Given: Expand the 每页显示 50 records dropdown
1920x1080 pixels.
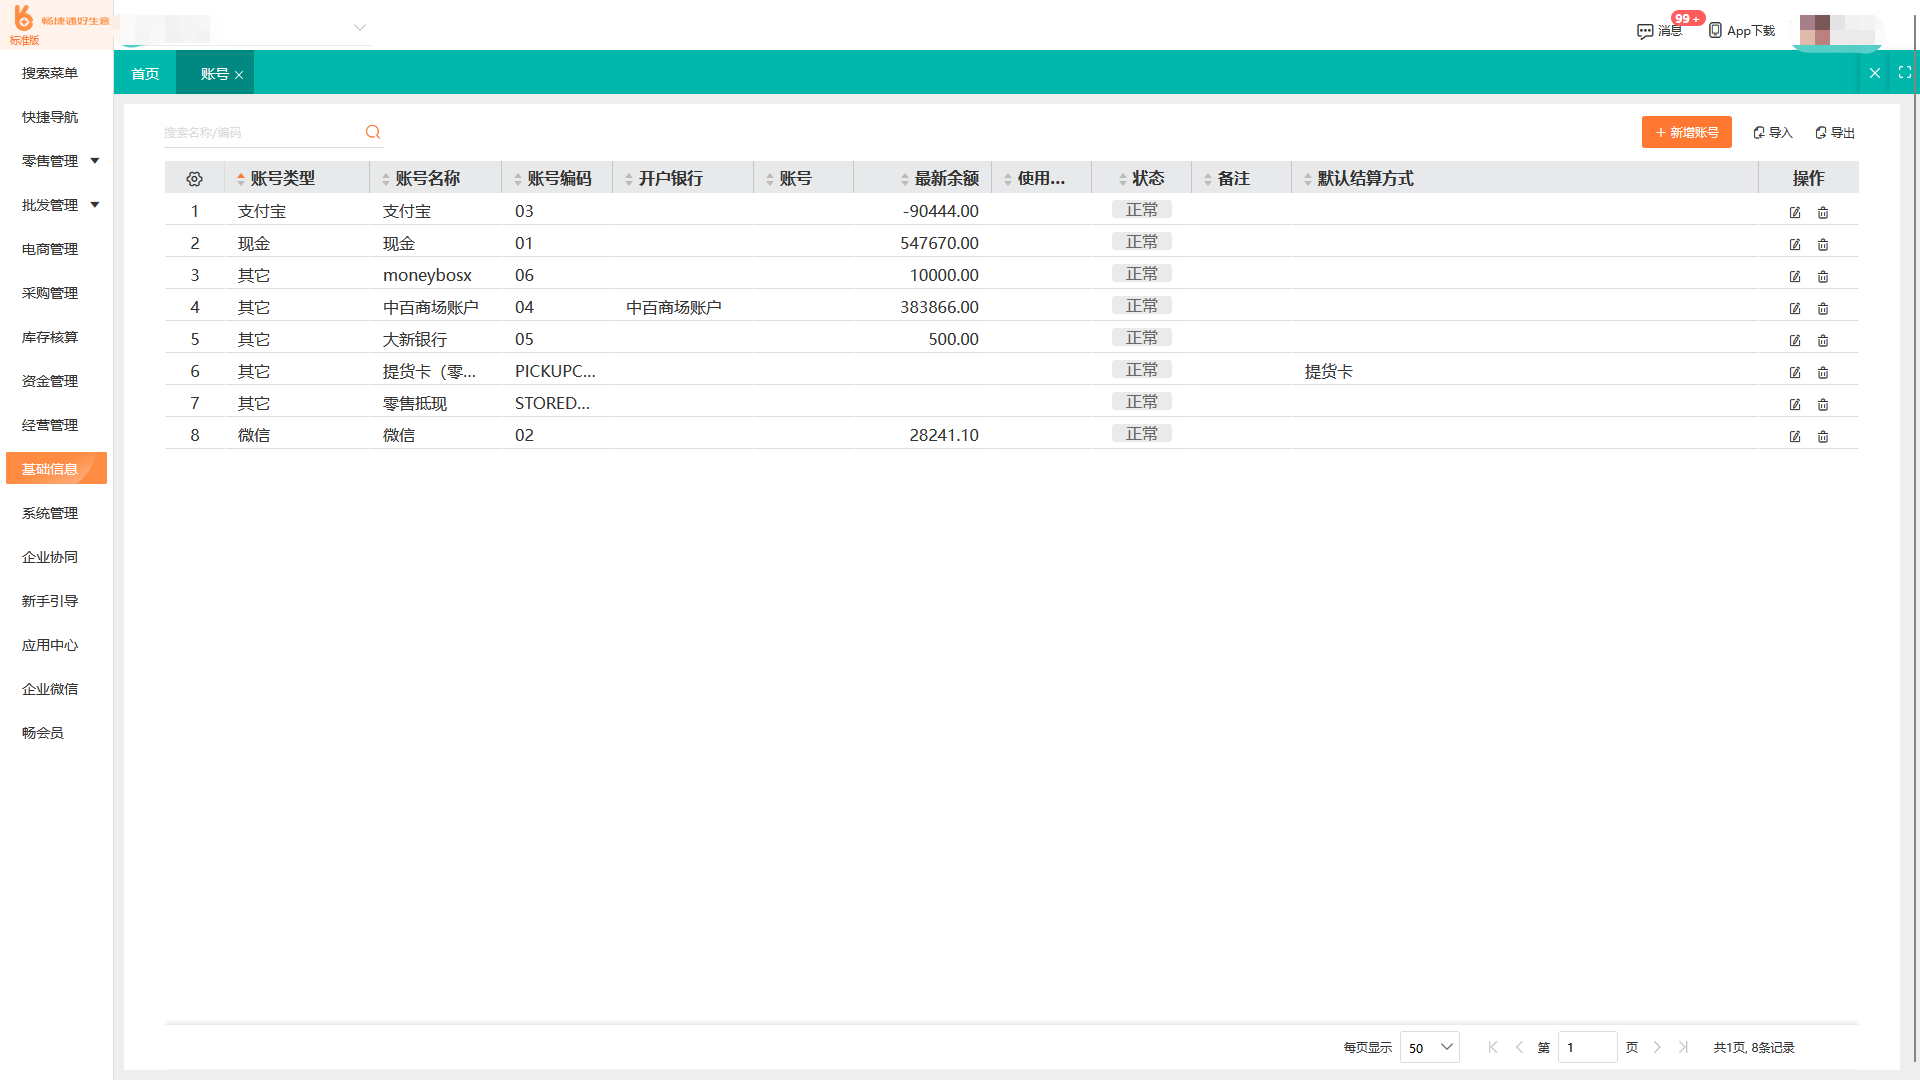Looking at the screenshot, I should point(1428,1047).
